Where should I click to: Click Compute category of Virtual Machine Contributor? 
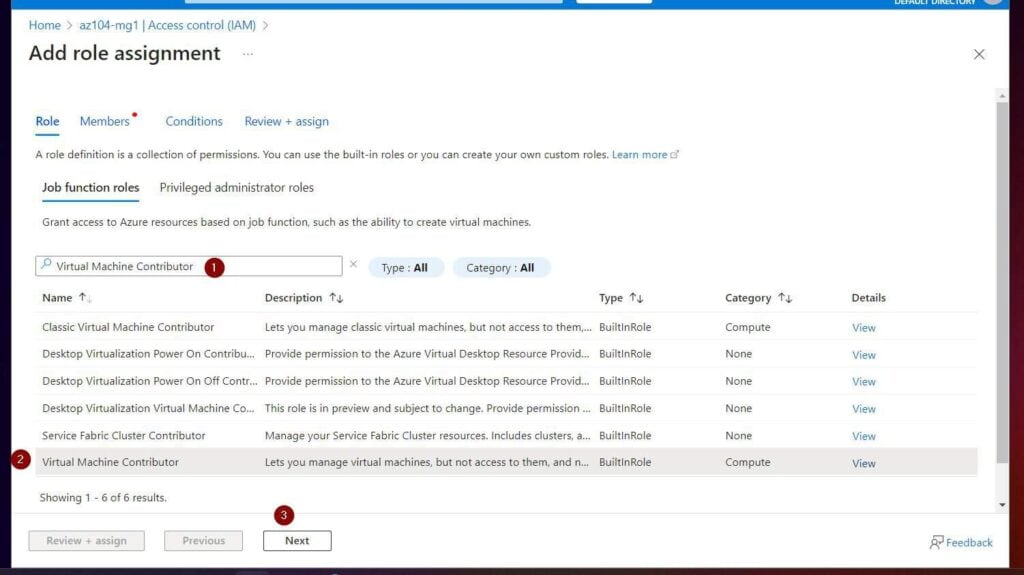click(748, 462)
